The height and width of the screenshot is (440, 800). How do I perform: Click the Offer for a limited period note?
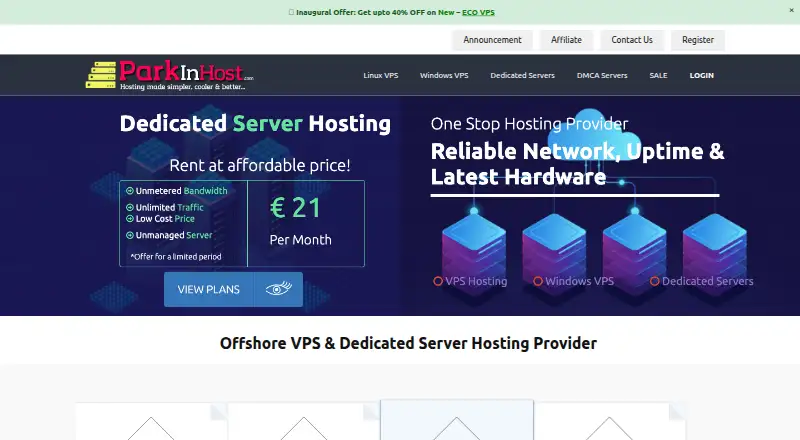pos(176,257)
